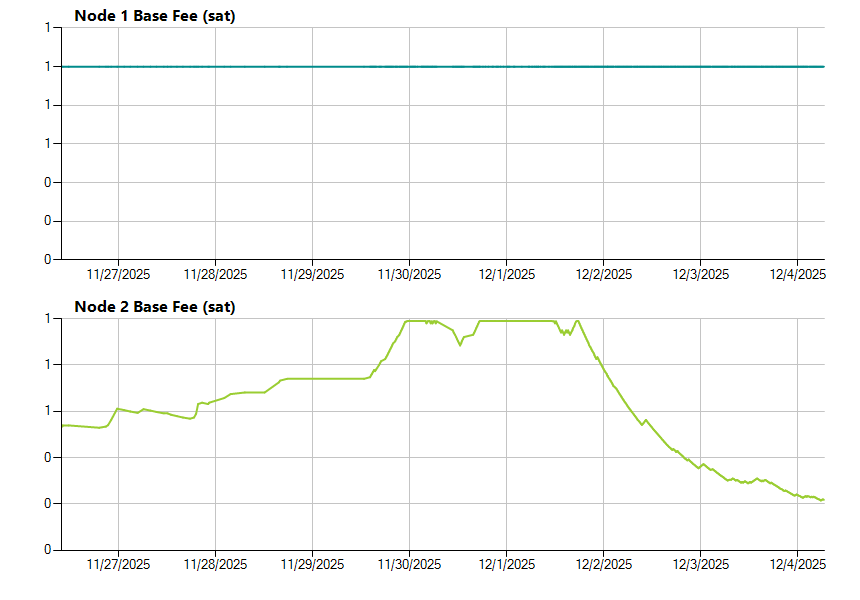Click the Node 2 Base Fee chart title
The height and width of the screenshot is (600, 860).
point(155,306)
